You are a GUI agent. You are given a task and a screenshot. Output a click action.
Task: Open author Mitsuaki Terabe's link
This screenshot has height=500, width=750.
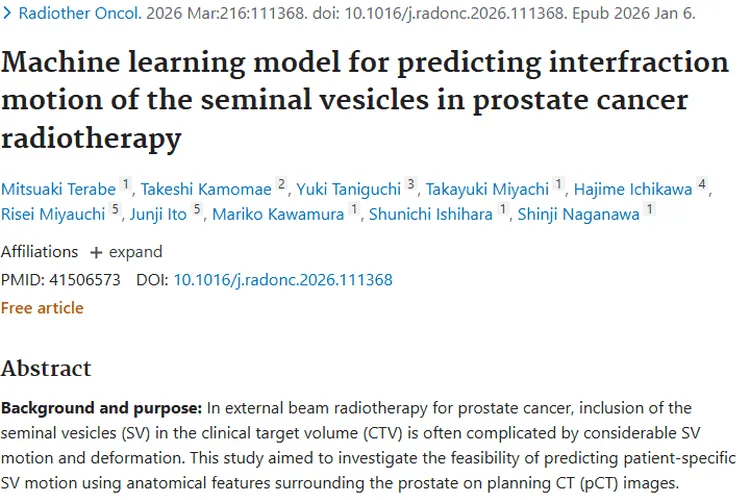tap(58, 189)
